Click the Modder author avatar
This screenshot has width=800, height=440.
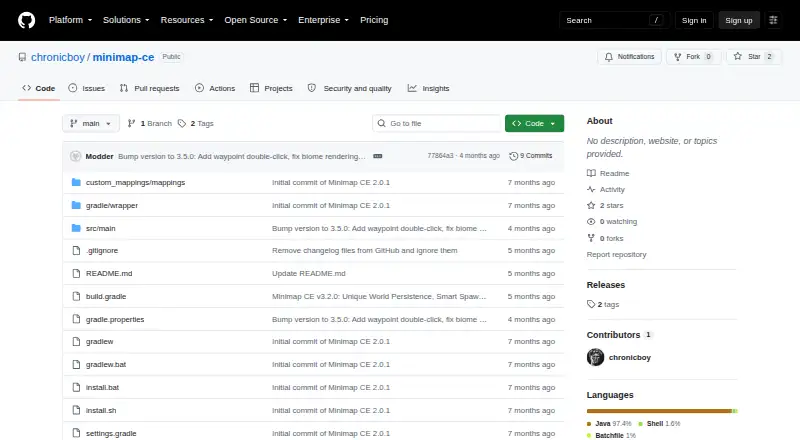pos(76,156)
